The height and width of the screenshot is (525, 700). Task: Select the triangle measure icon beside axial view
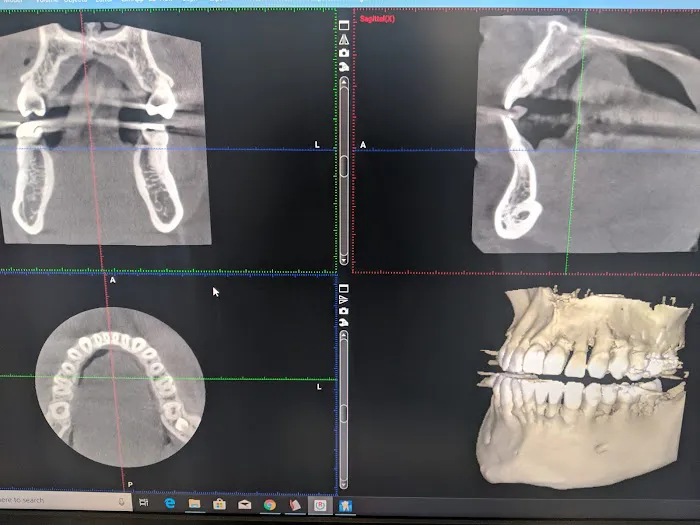[x=344, y=299]
